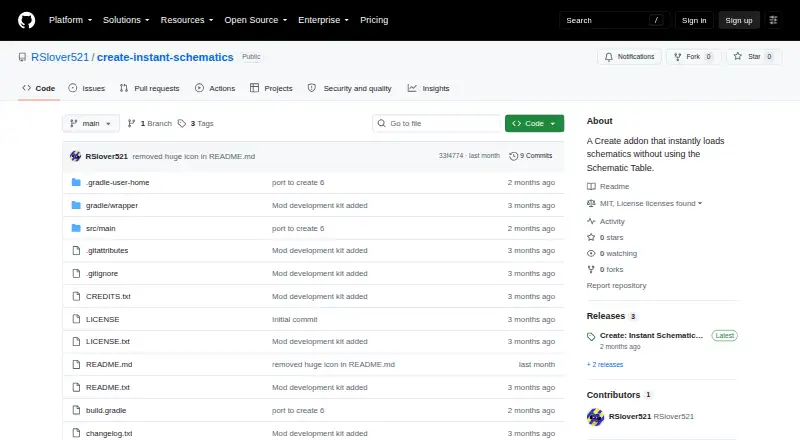Click RSlover521 avatar in commit bar

pyautogui.click(x=76, y=156)
